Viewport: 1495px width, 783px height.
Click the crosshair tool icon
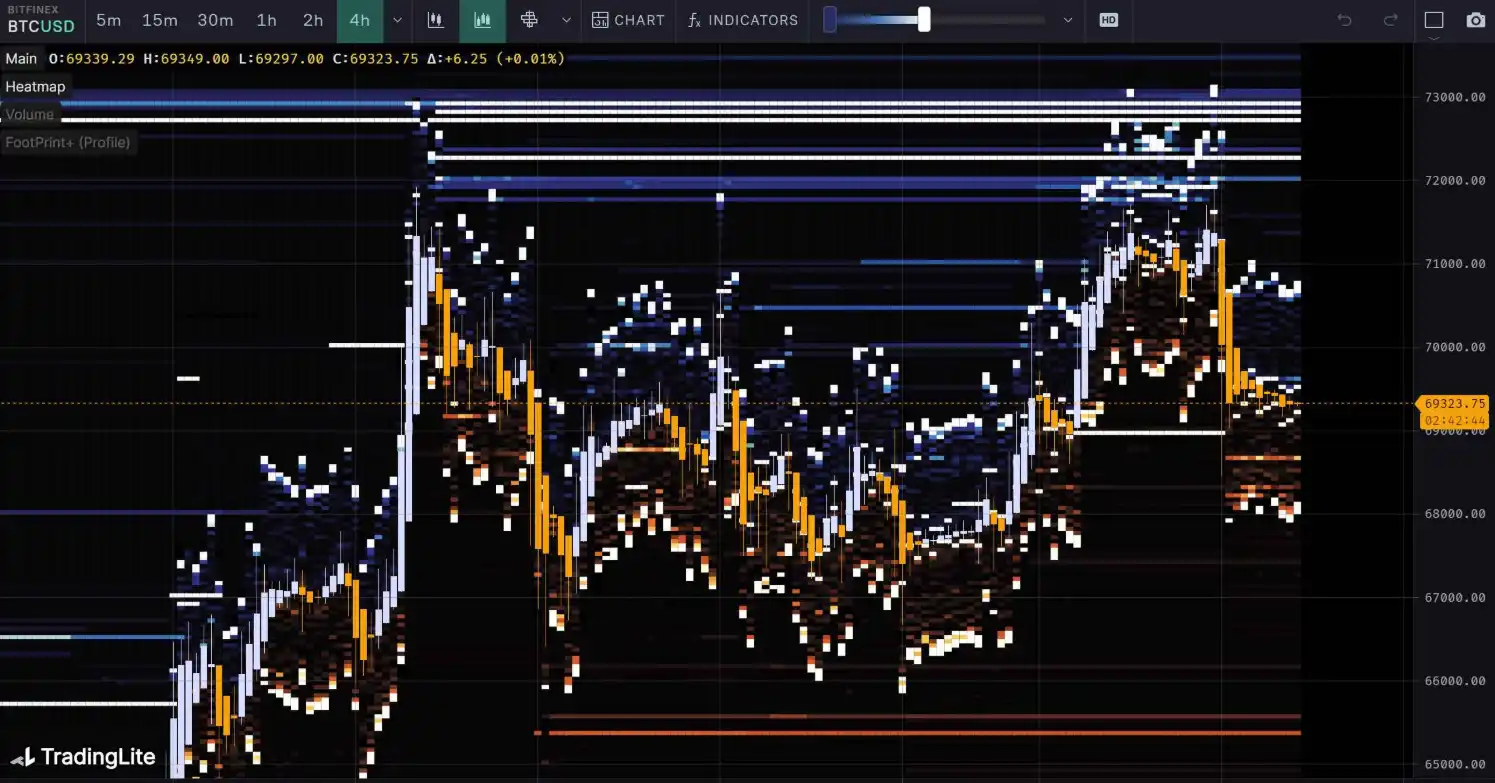[530, 20]
